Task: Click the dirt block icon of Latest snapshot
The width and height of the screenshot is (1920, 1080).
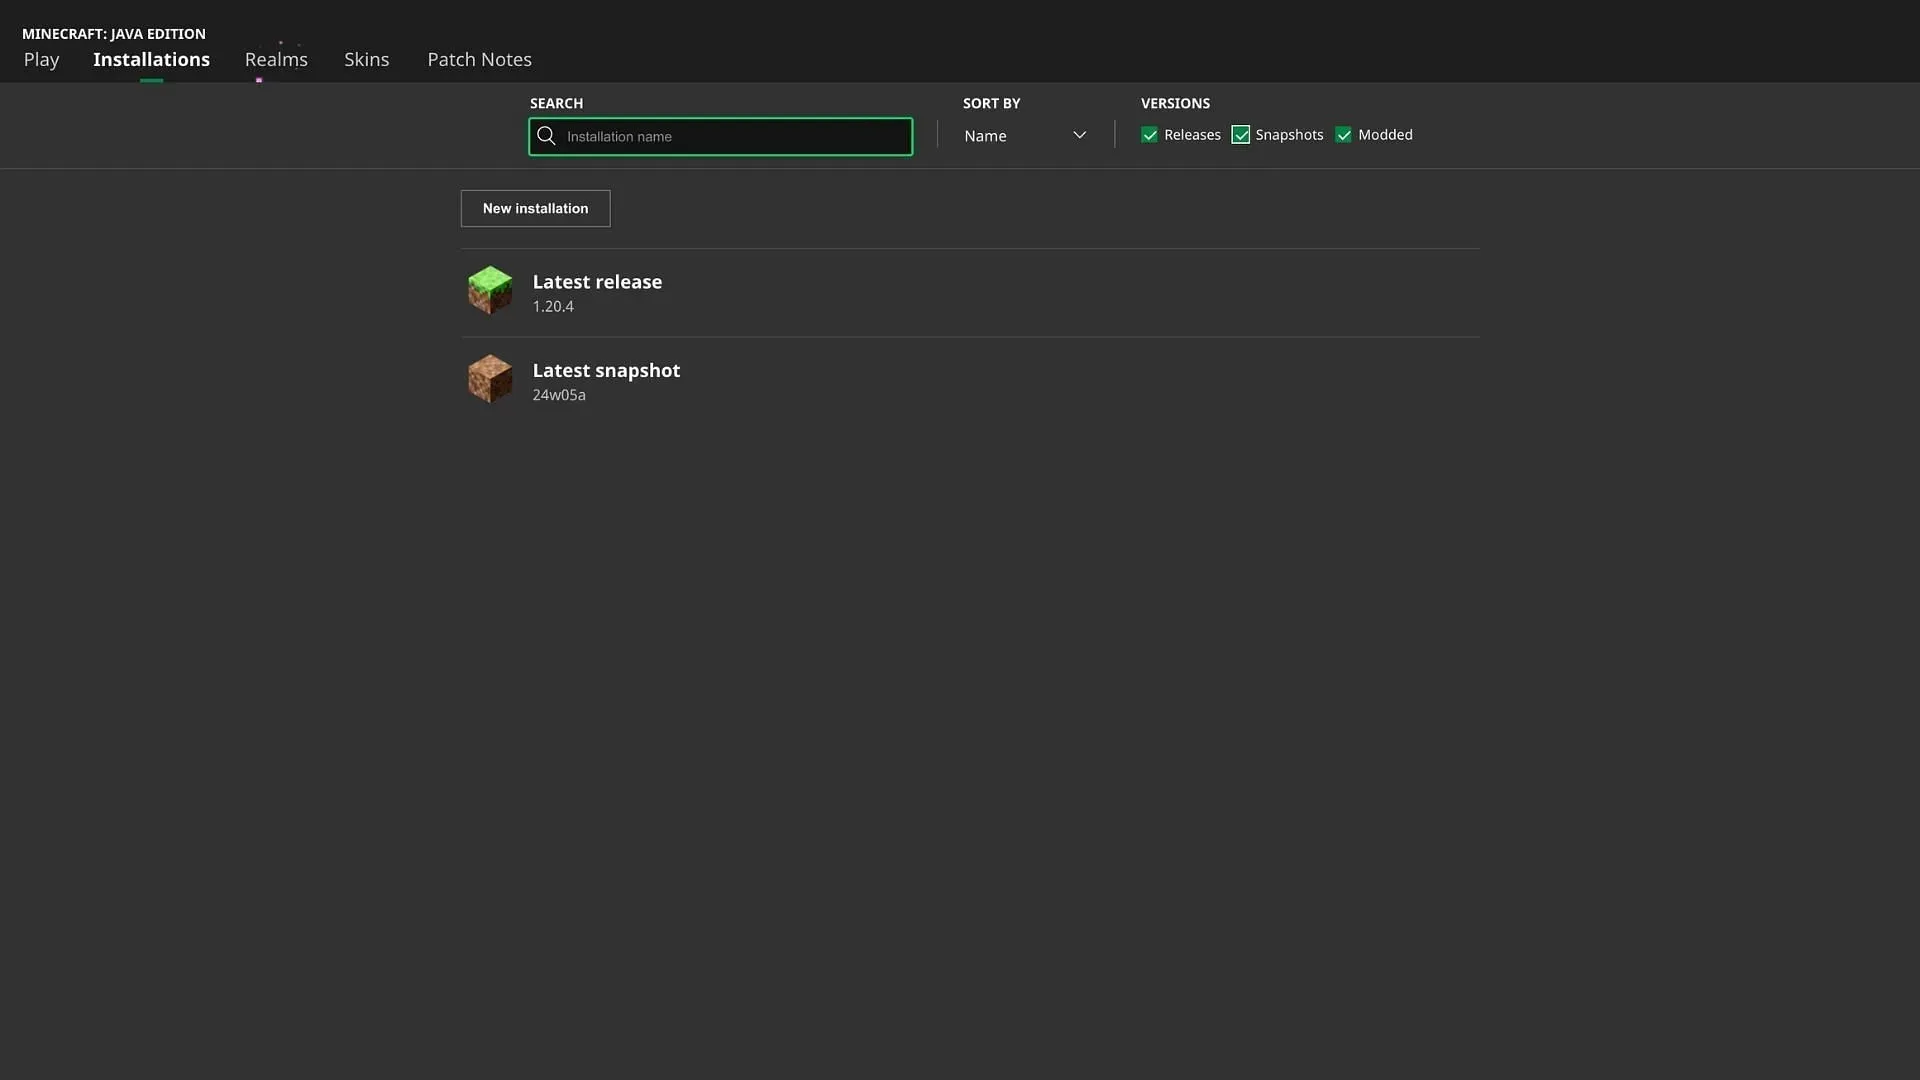Action: 490,379
